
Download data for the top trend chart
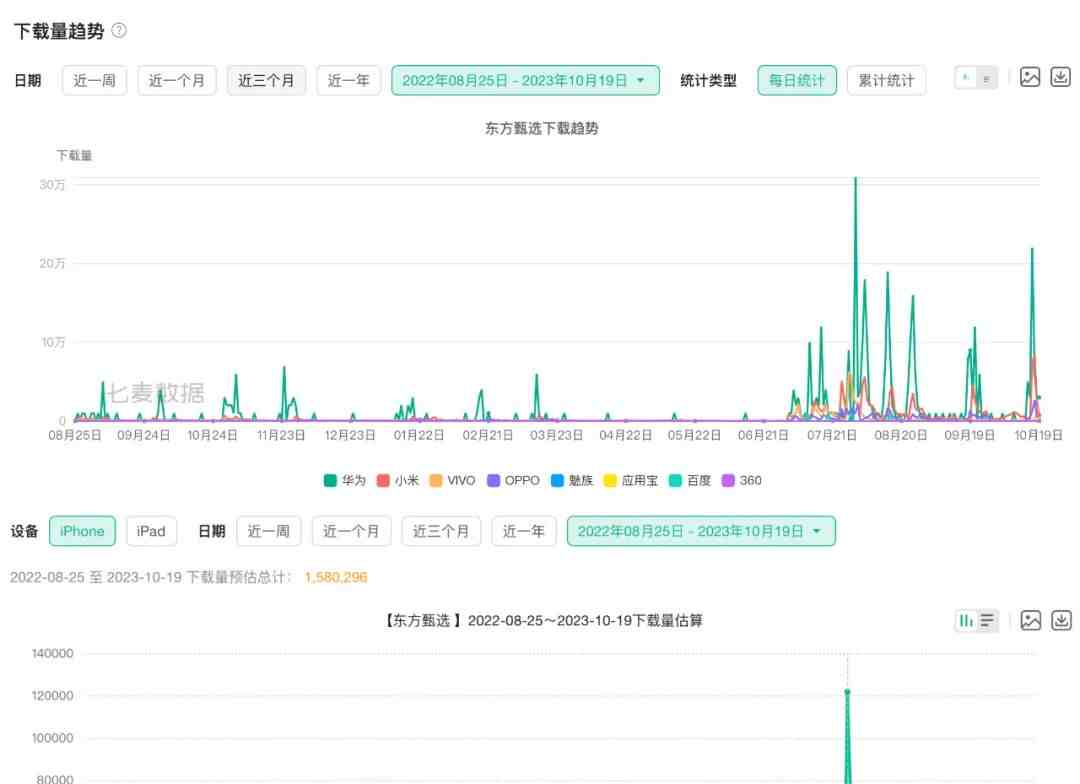click(1060, 78)
